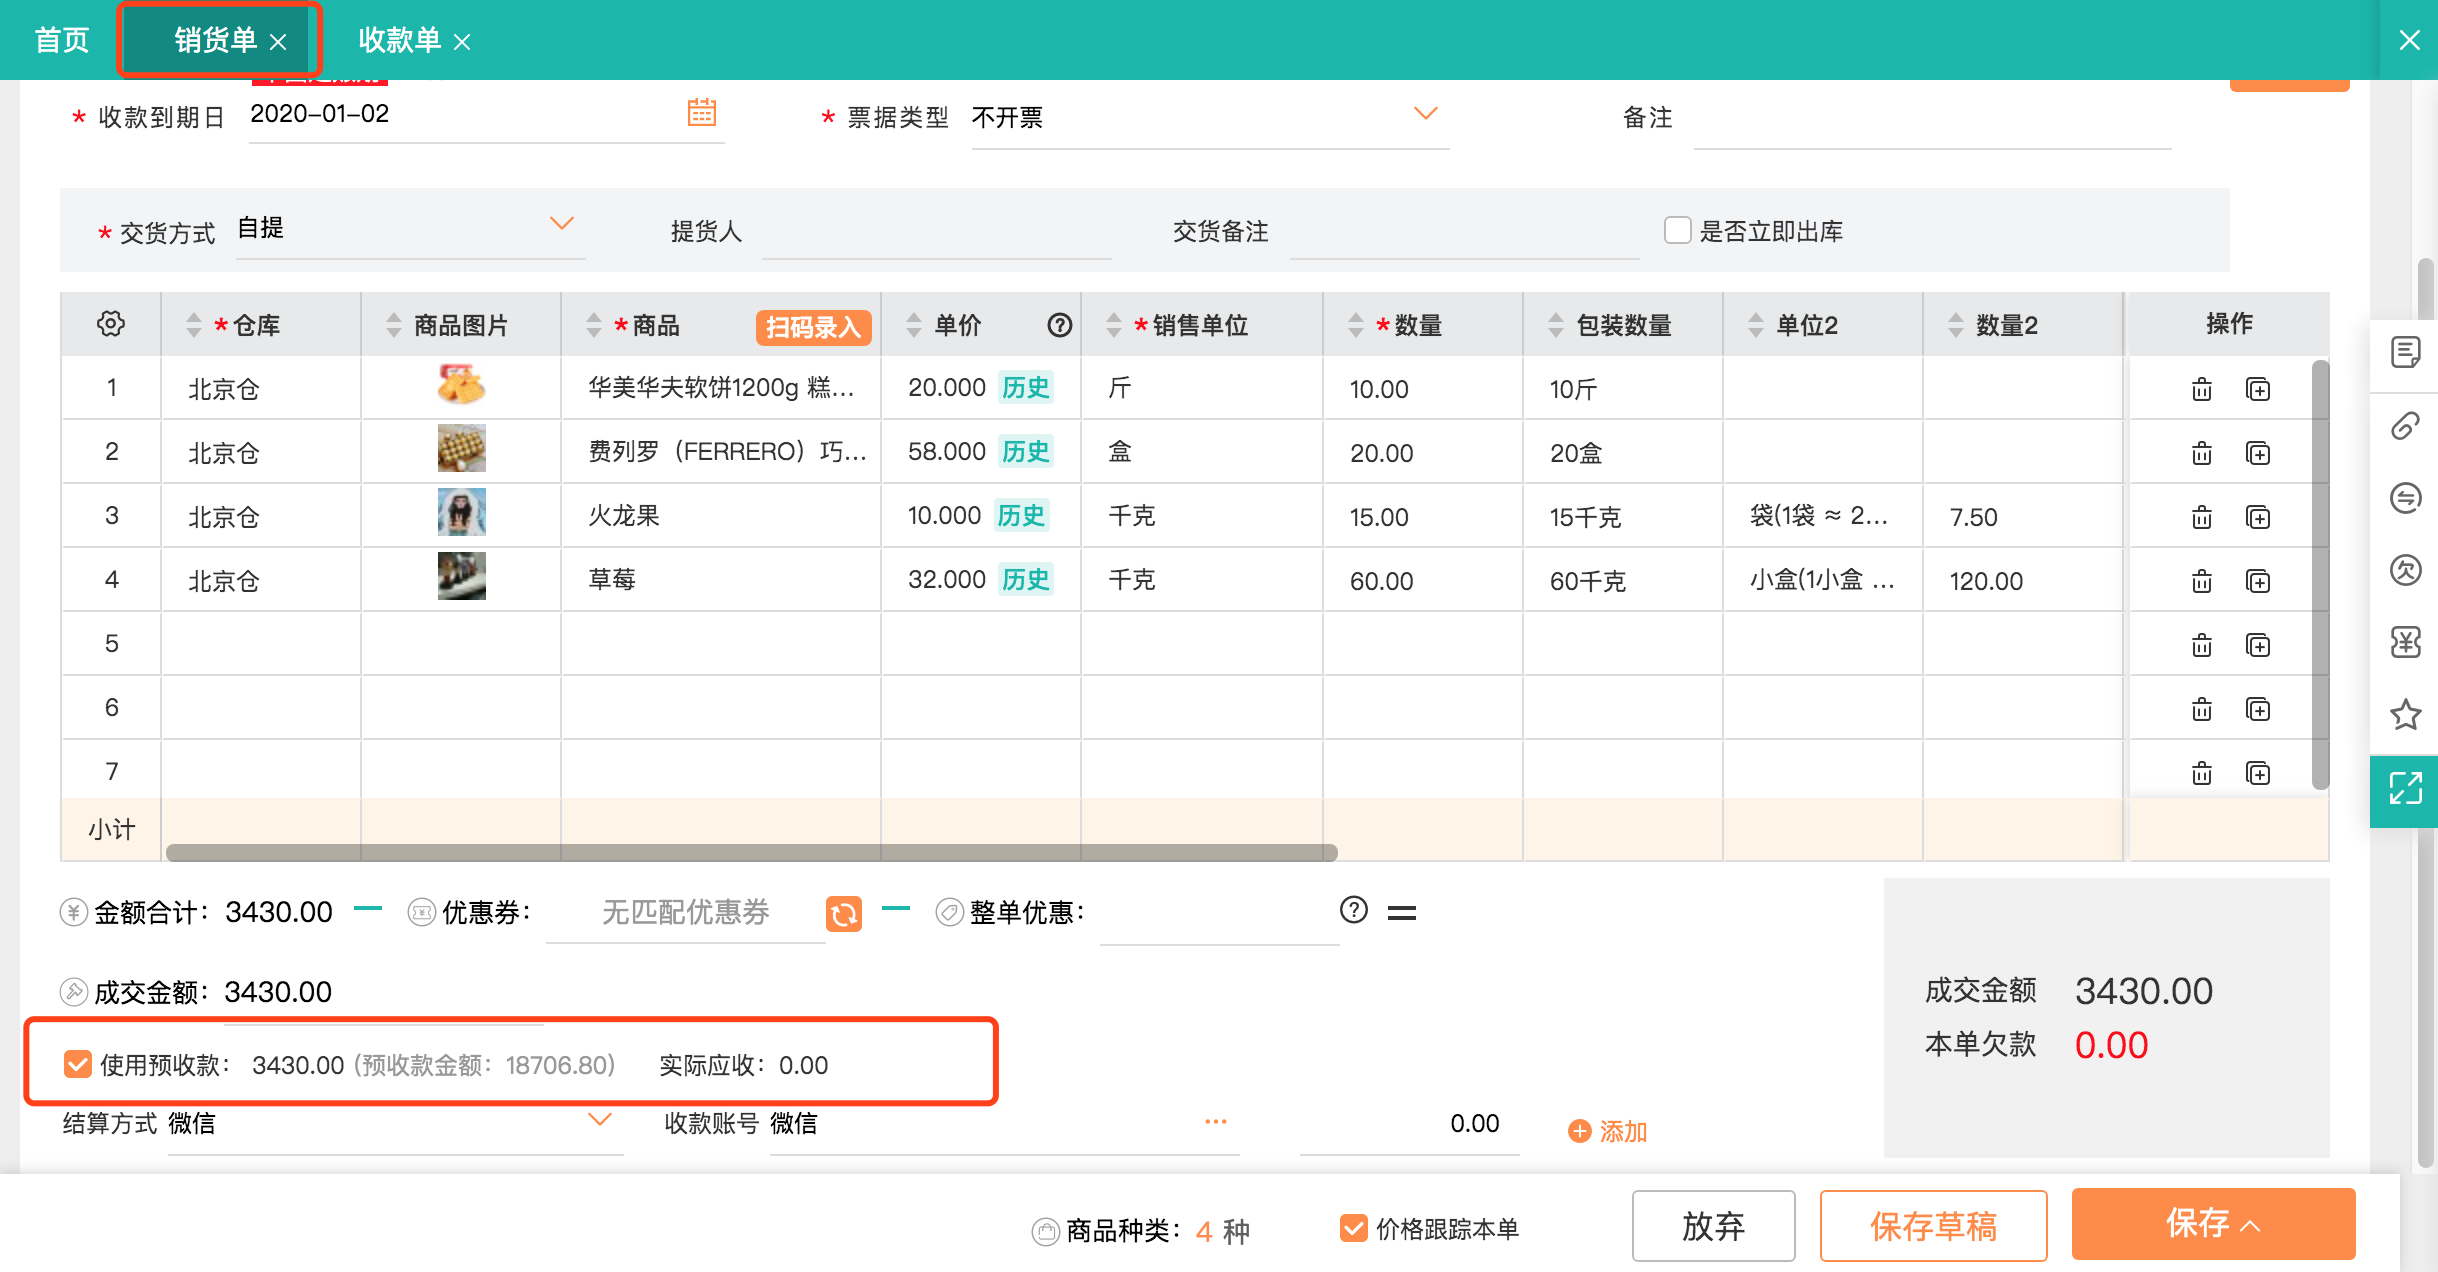Image resolution: width=2438 pixels, height=1272 pixels.
Task: Click the copy/duplicate icon for row 4
Action: coord(2256,579)
